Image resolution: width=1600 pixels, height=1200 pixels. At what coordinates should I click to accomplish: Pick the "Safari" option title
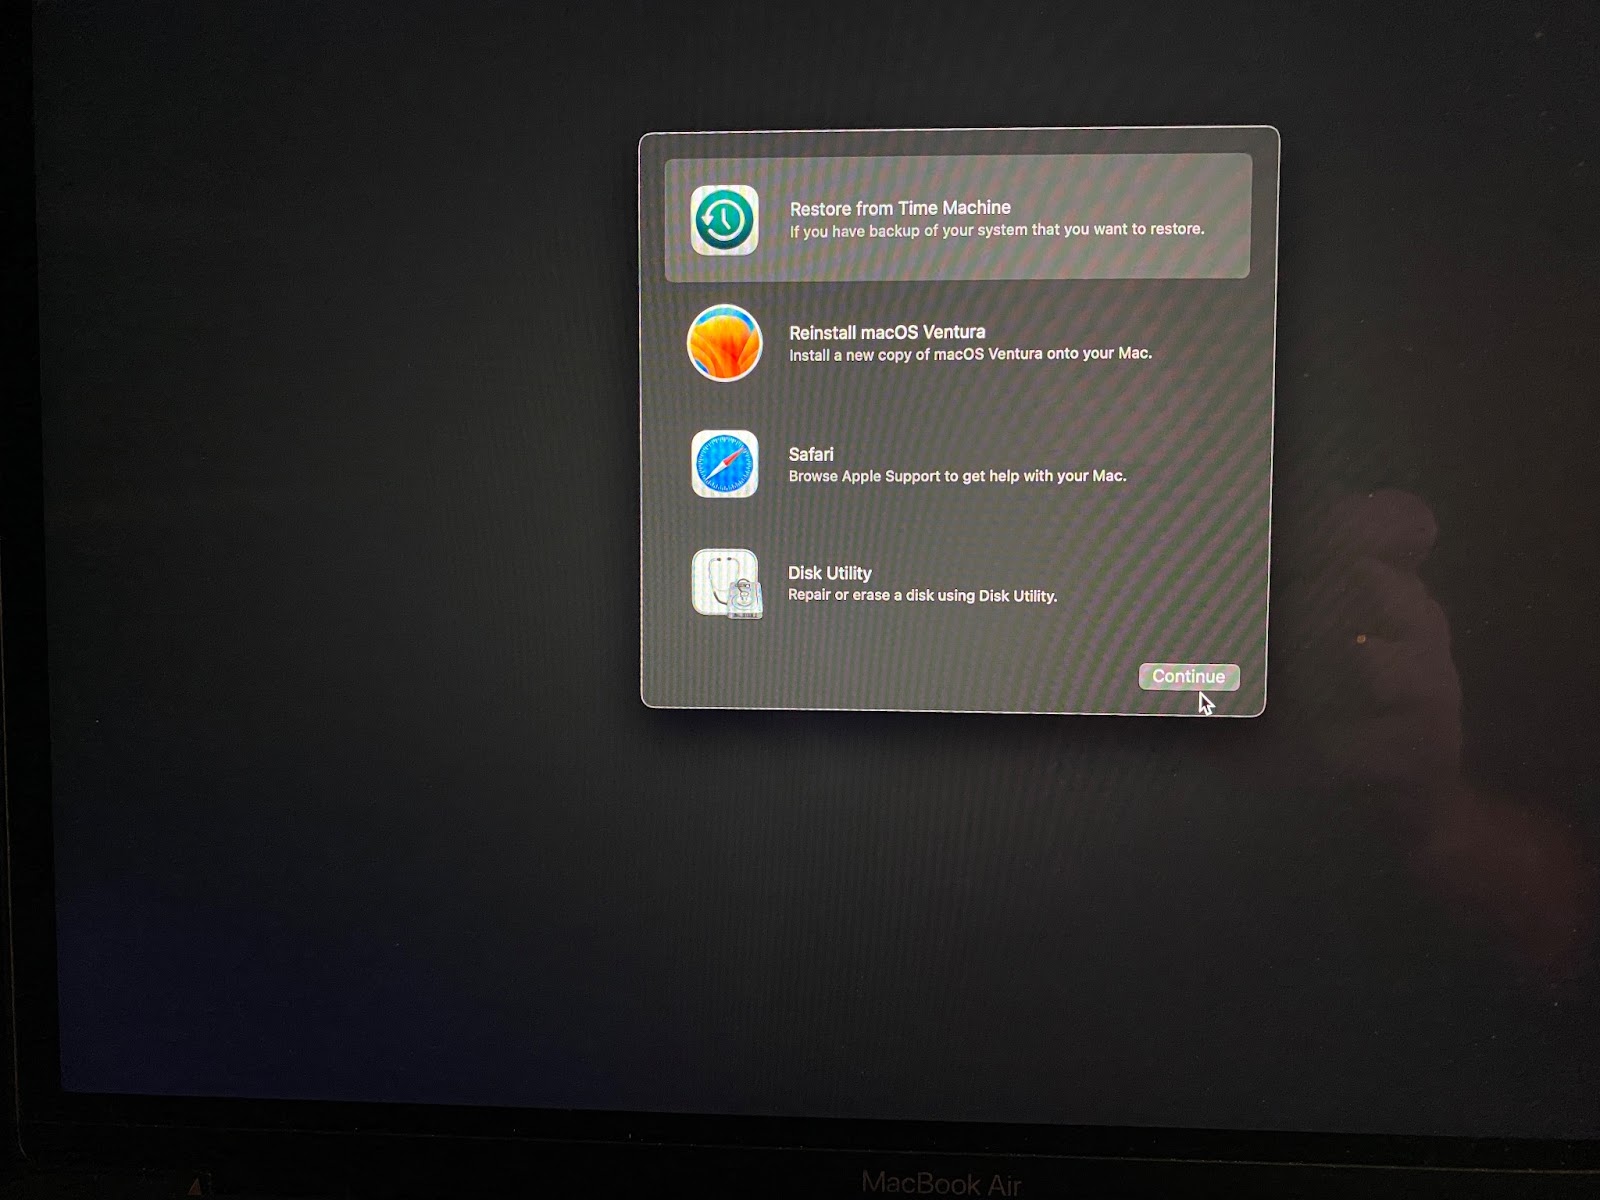click(x=810, y=454)
